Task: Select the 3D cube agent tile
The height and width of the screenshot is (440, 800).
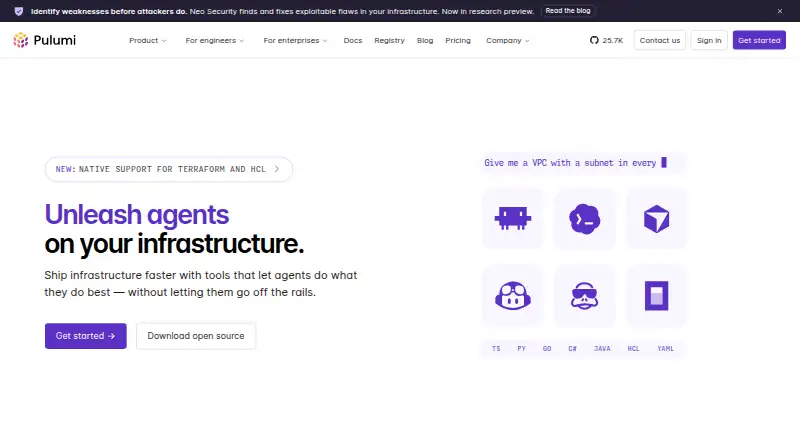Action: [x=657, y=219]
